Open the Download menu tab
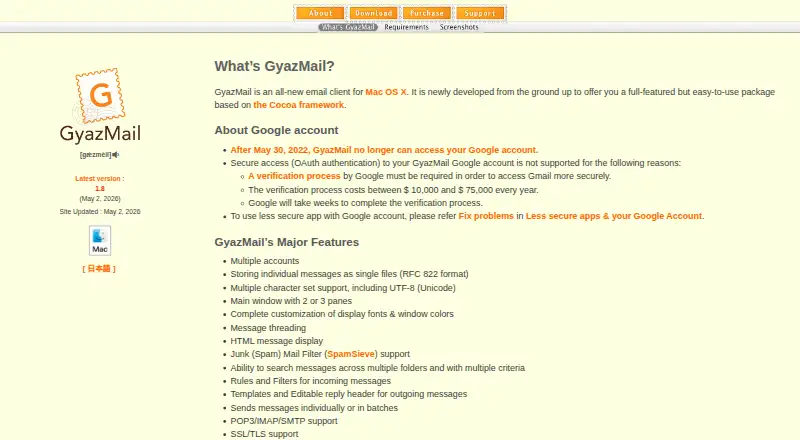This screenshot has height=440, width=800. [x=373, y=13]
